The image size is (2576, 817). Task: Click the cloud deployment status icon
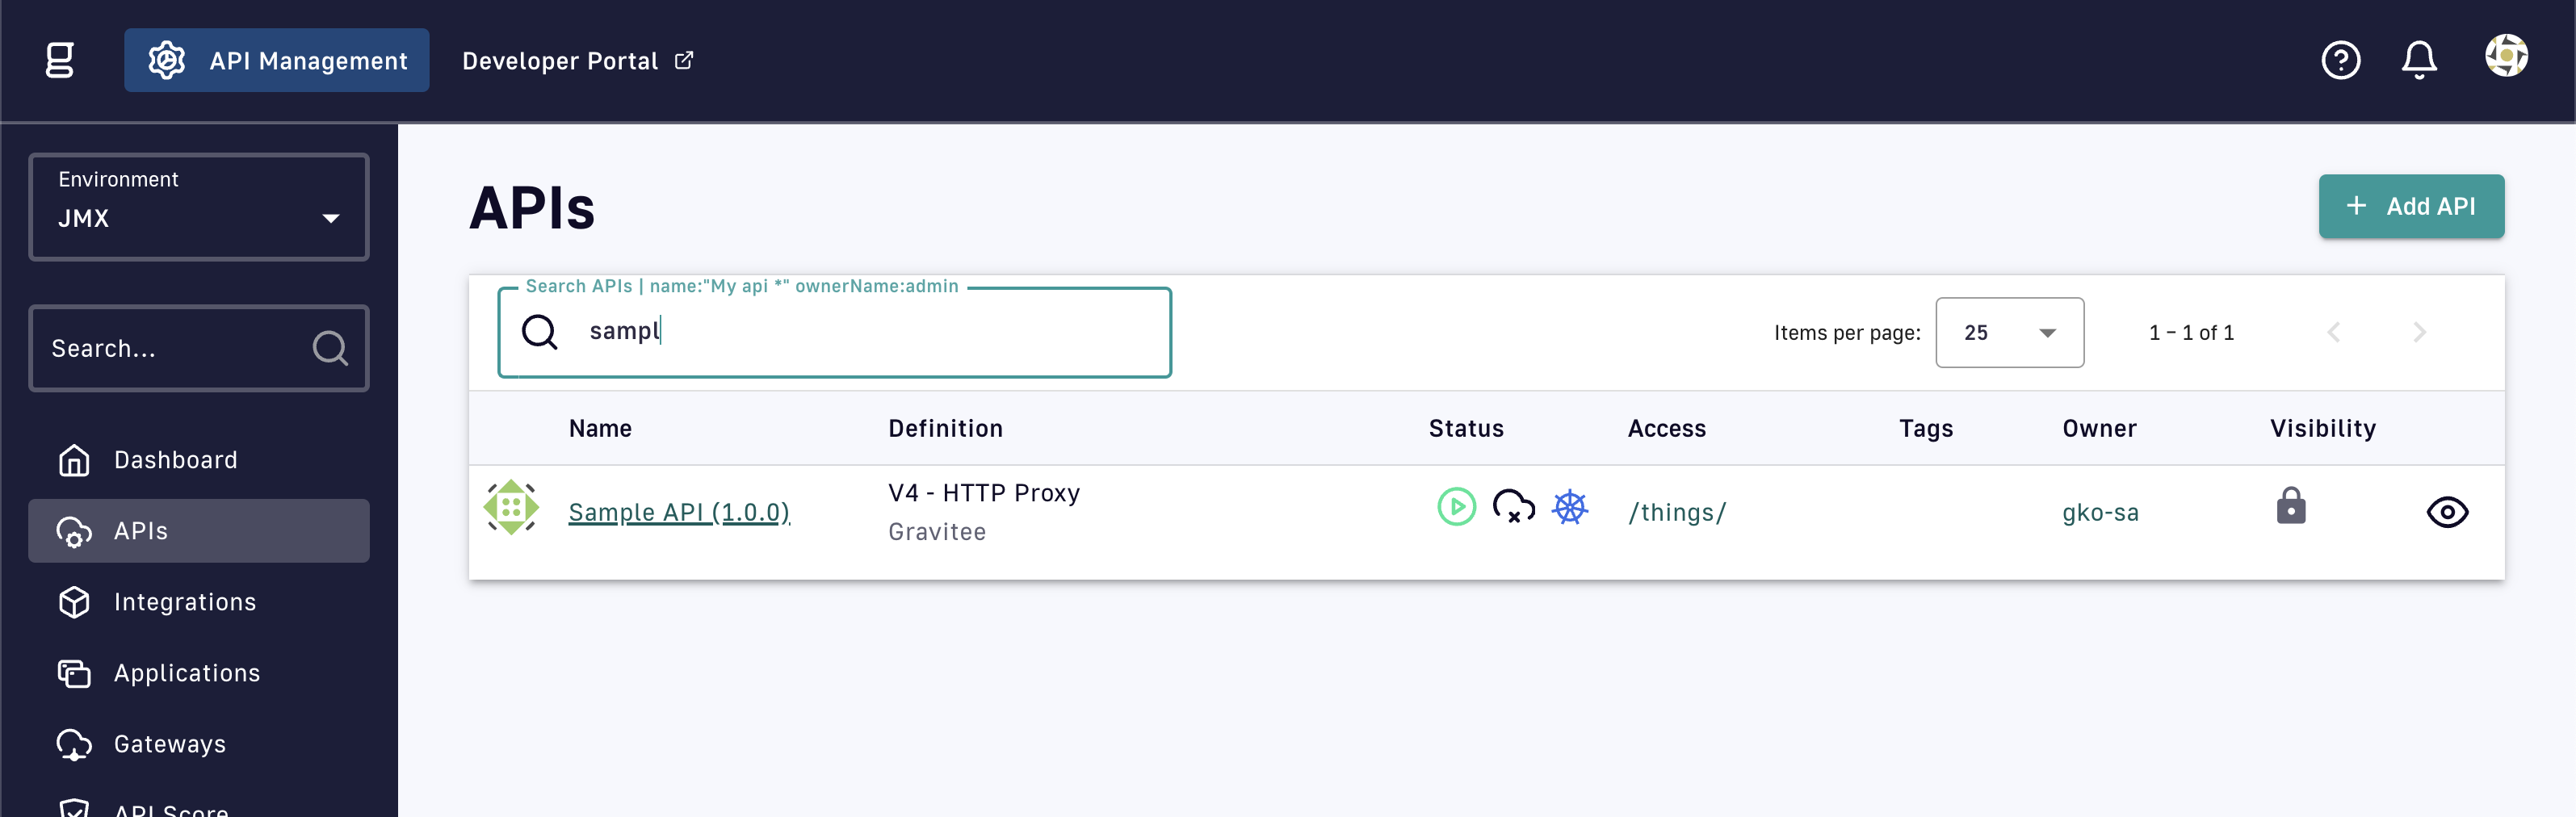pyautogui.click(x=1513, y=508)
